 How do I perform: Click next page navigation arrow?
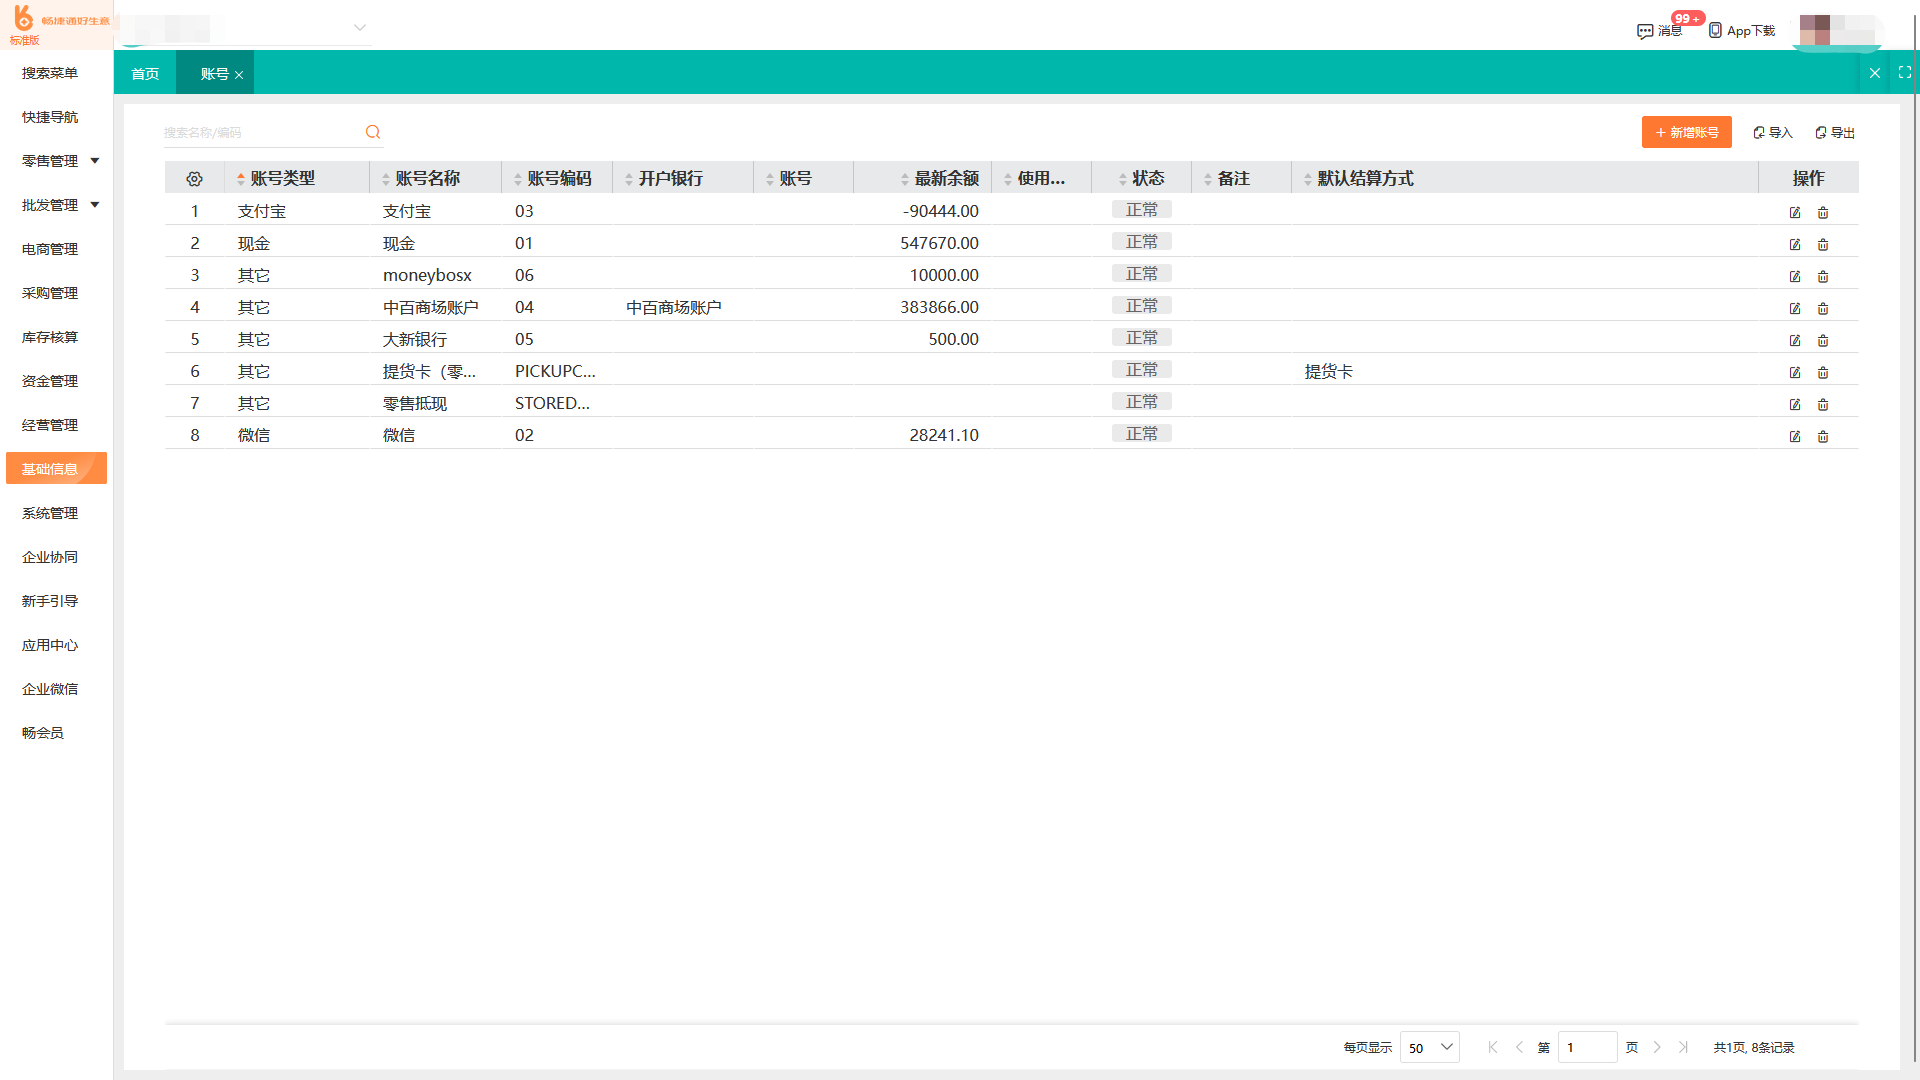(1658, 1047)
